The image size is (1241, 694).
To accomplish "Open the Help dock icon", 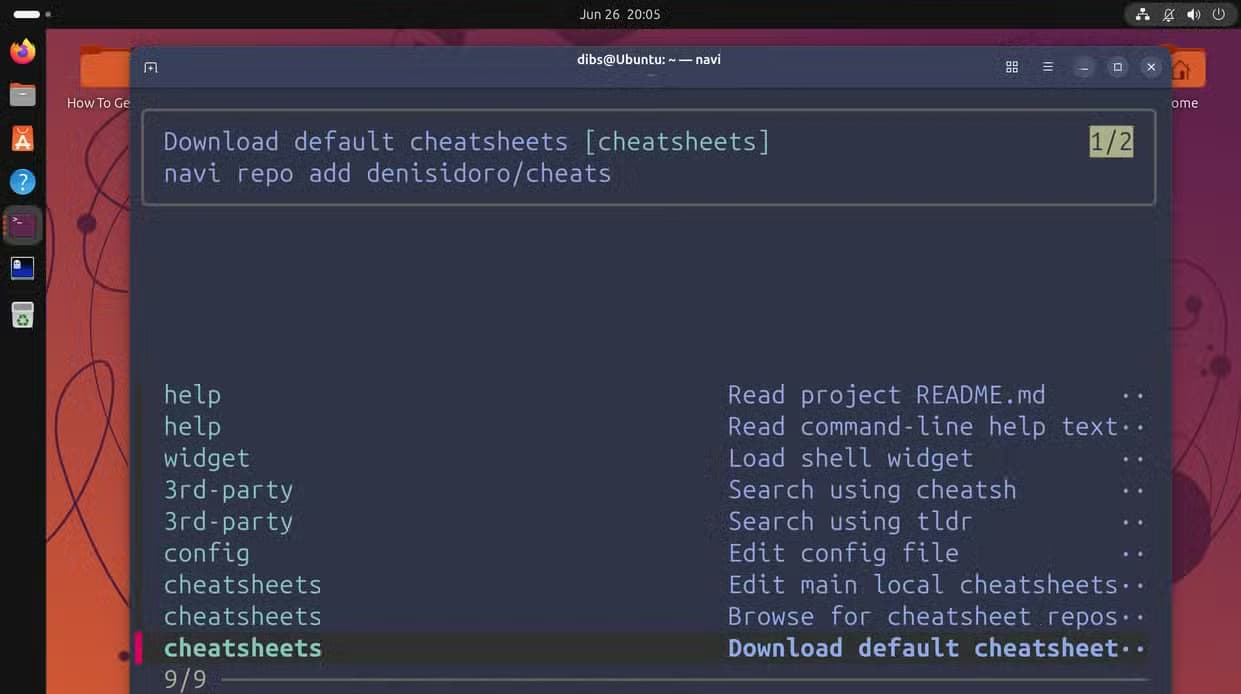I will (22, 182).
